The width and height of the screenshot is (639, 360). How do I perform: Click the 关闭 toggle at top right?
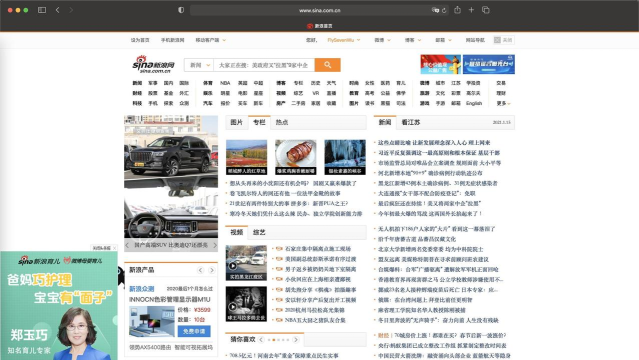(x=504, y=40)
